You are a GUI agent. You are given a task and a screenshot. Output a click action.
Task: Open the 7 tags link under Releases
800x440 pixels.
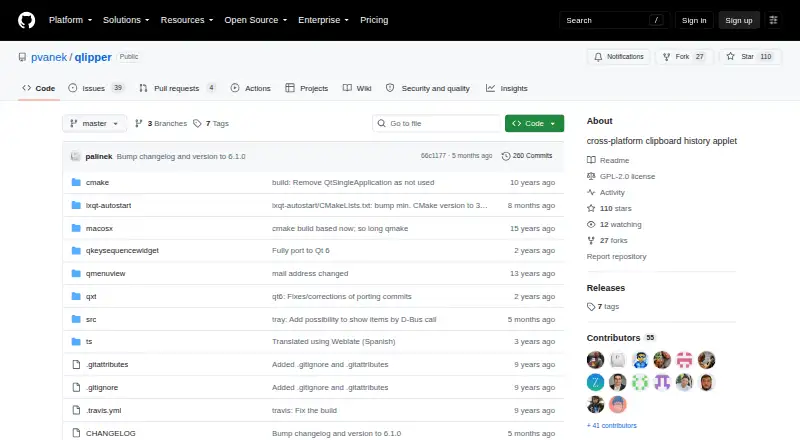pos(603,306)
